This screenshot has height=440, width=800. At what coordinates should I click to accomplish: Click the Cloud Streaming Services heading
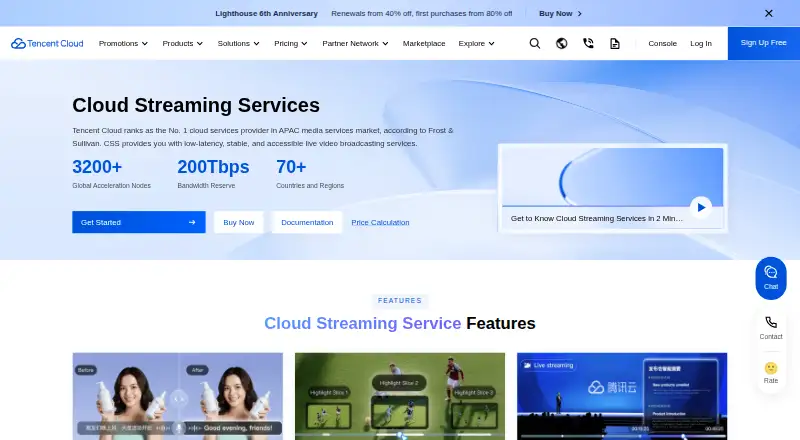coord(196,105)
